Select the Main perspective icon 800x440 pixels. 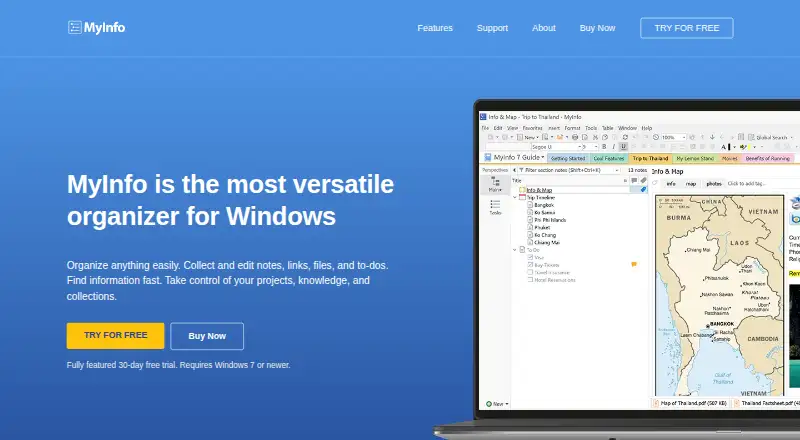click(x=495, y=184)
